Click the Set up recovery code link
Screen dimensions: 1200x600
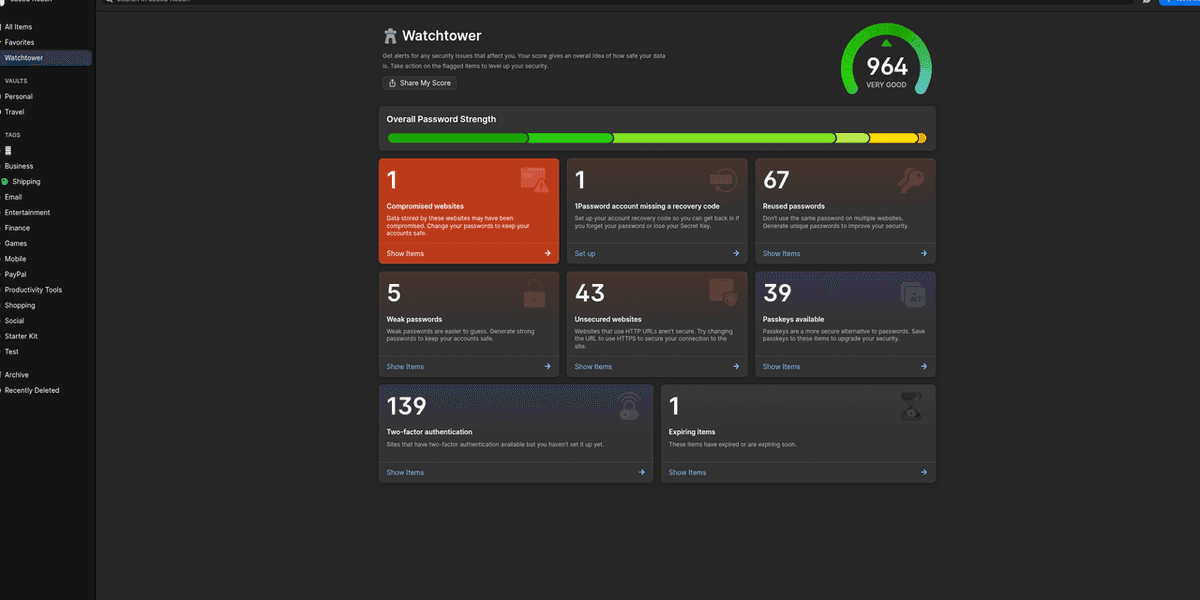point(584,254)
